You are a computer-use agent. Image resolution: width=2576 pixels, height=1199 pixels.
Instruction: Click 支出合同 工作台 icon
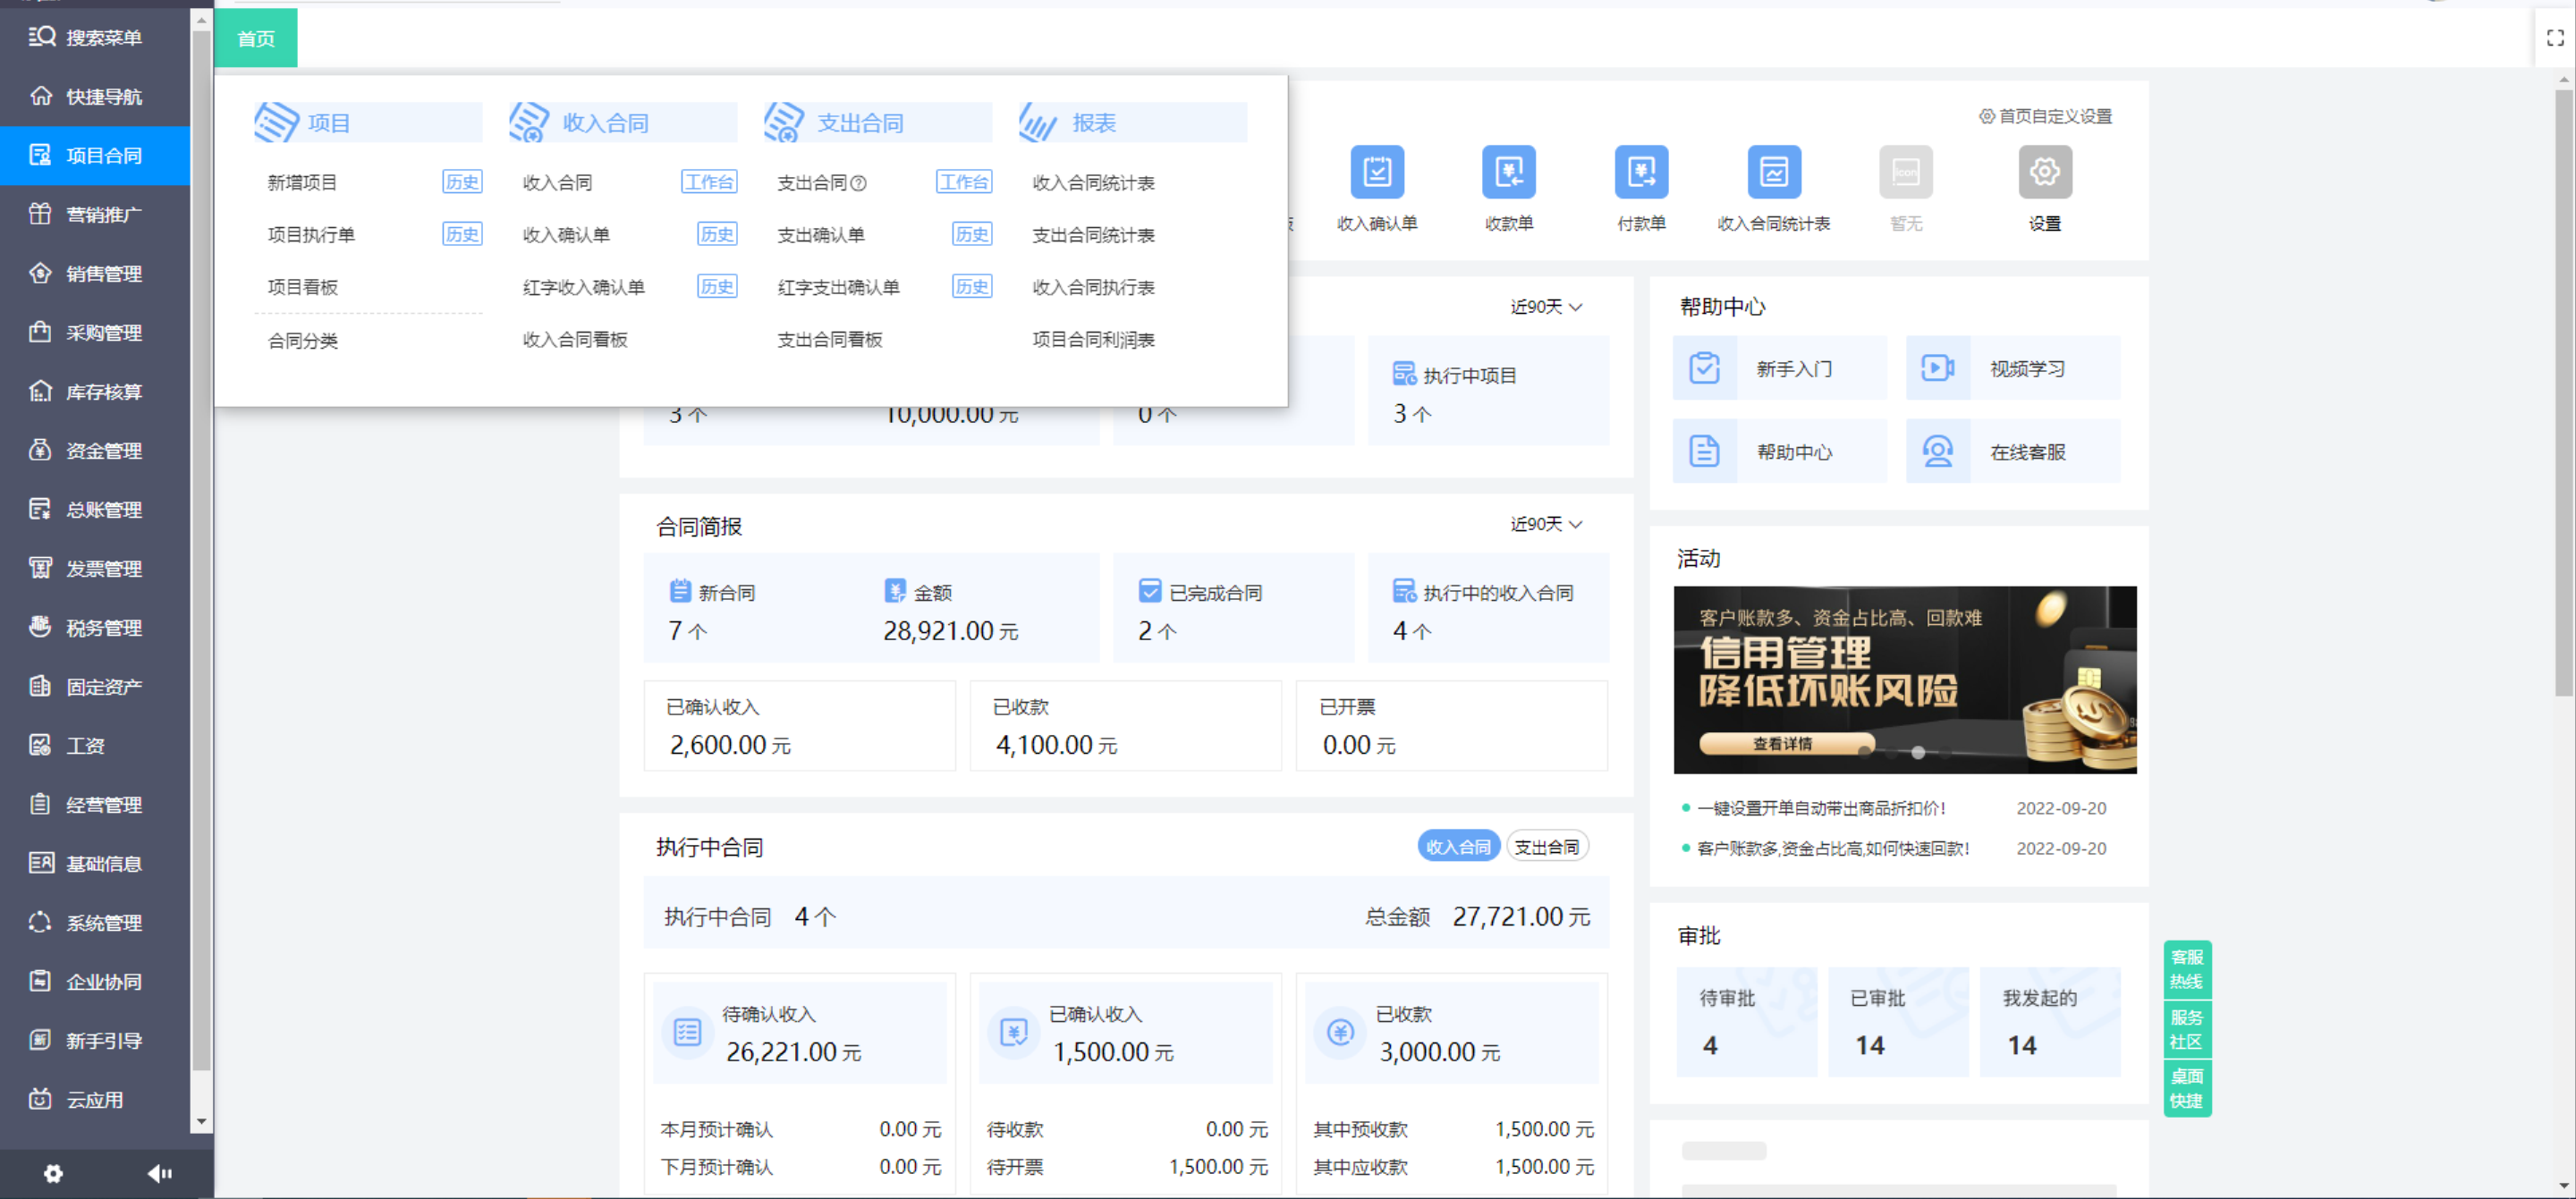click(x=961, y=181)
